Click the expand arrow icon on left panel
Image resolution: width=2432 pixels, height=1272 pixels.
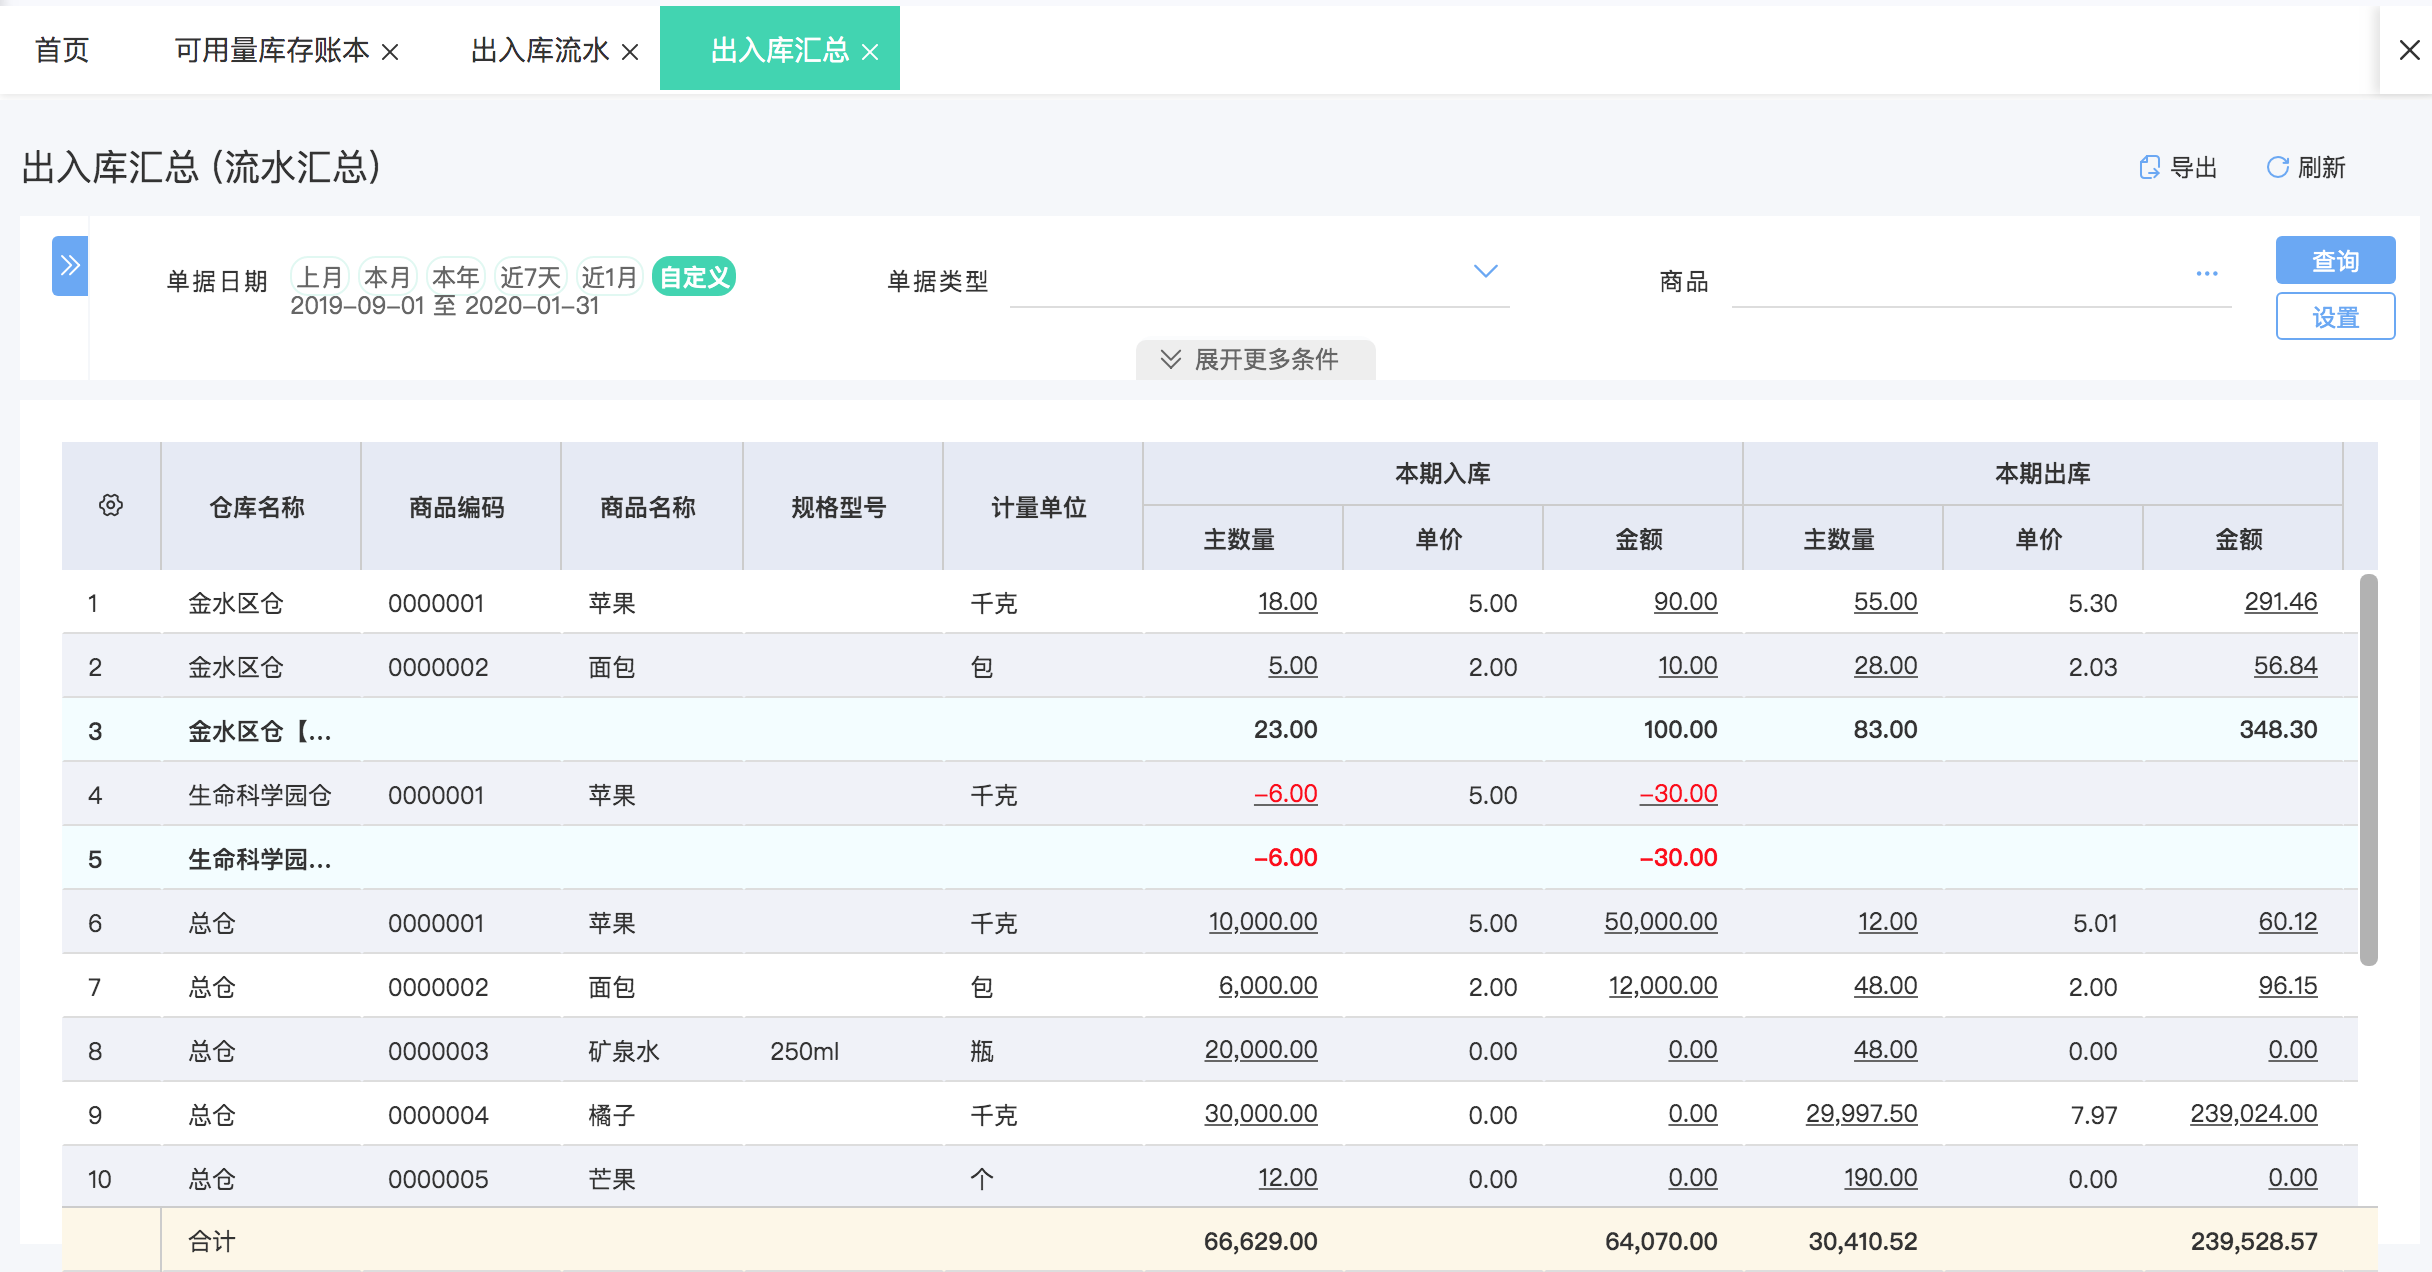coord(69,264)
